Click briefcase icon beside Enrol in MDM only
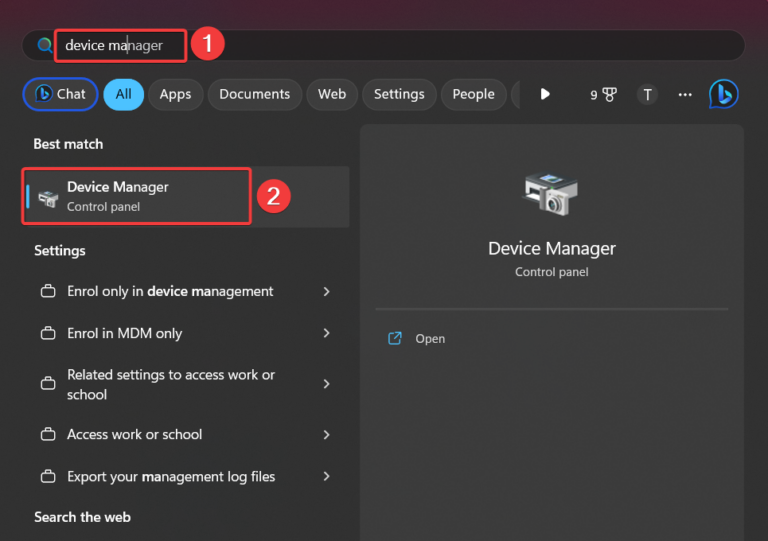Screen dimensions: 768x541 tap(48, 333)
